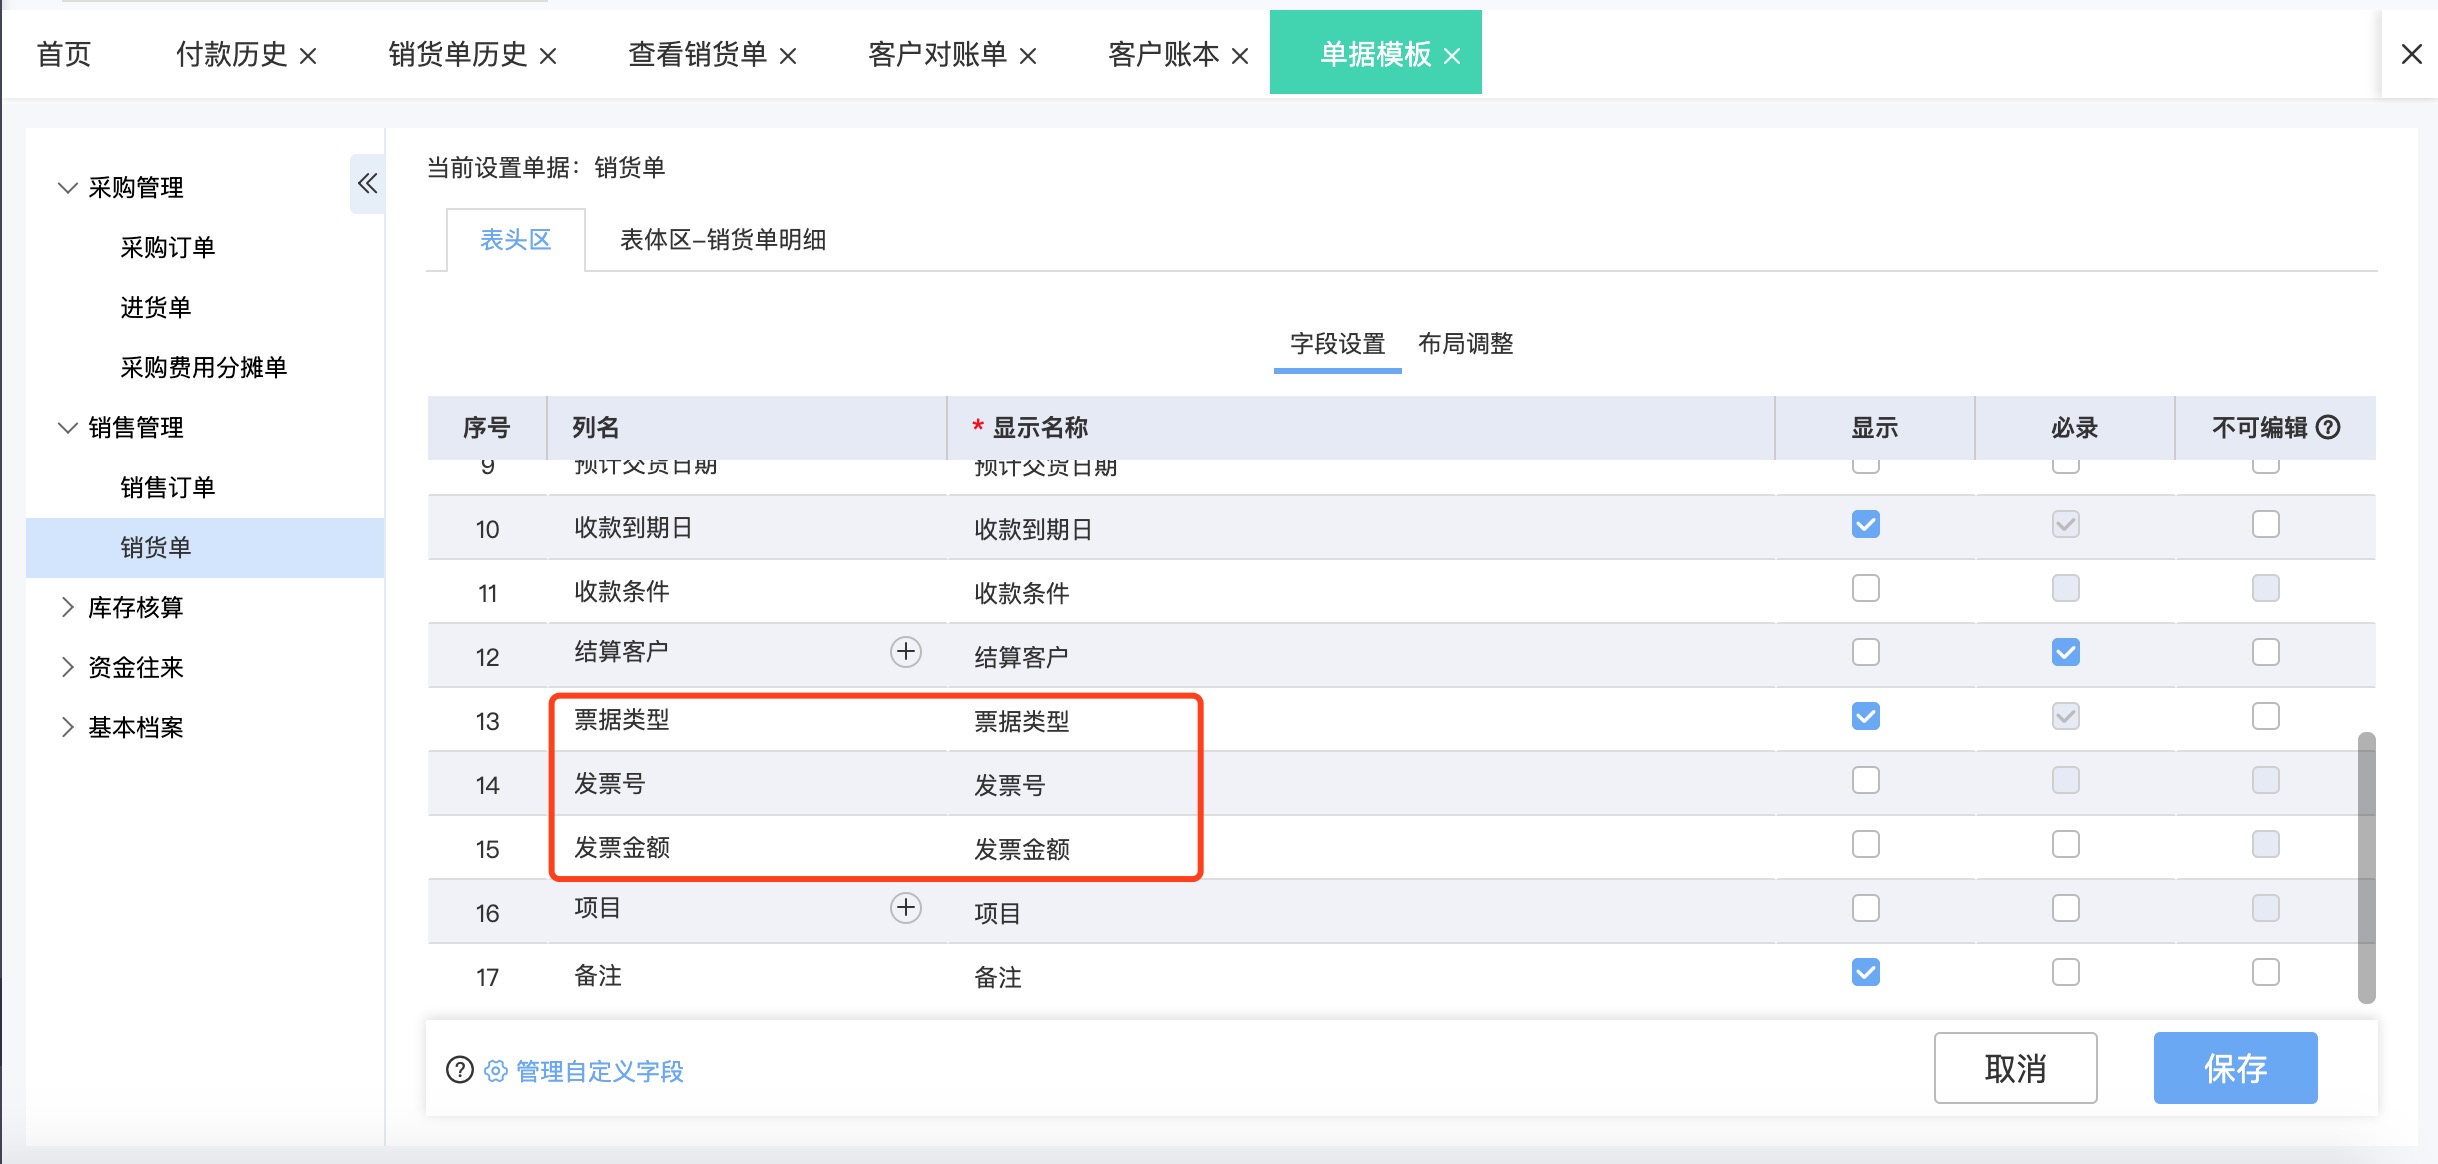This screenshot has height=1164, width=2438.
Task: Enable display checkbox for 发票号 row
Action: pos(1866,782)
